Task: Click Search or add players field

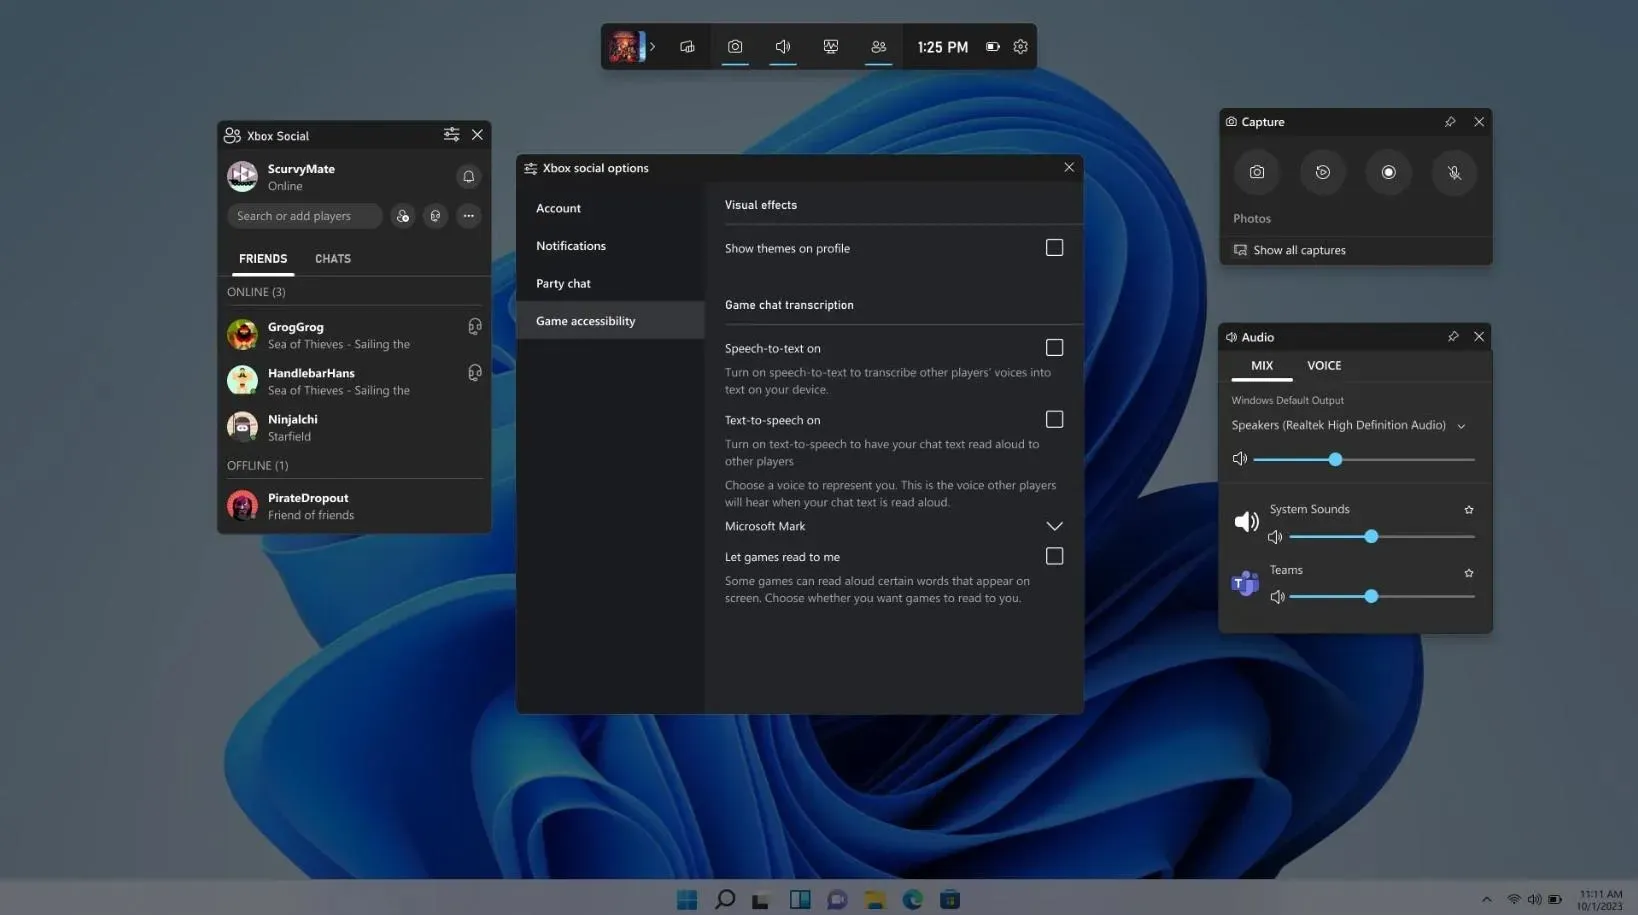Action: tap(304, 216)
